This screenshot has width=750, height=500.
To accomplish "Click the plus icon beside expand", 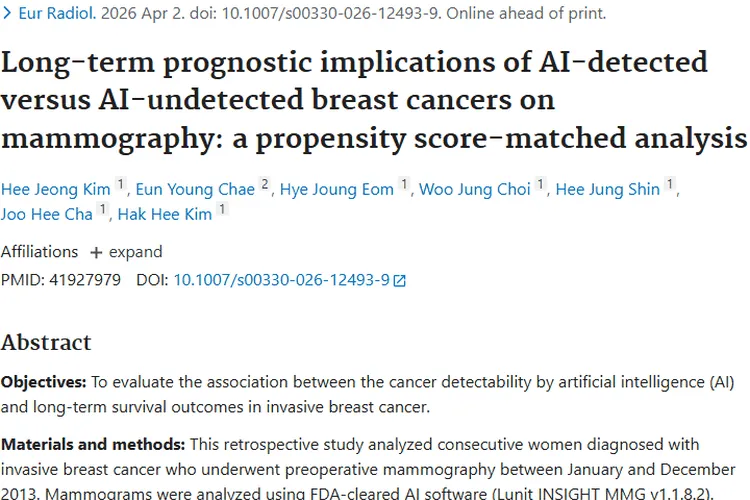I will (x=96, y=253).
